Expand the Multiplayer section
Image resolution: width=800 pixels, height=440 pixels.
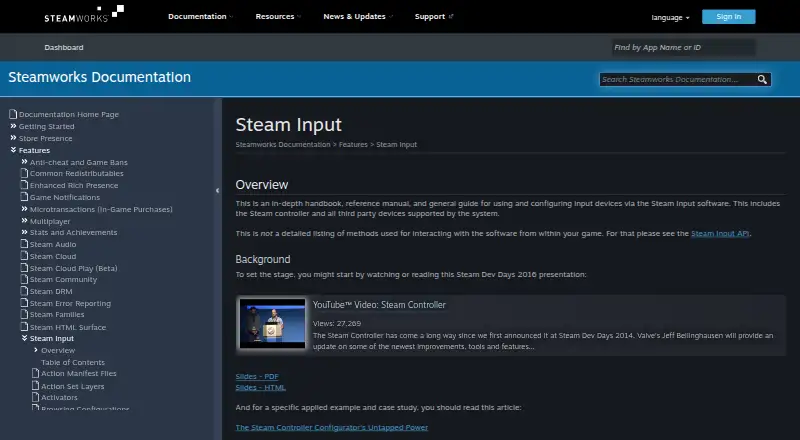click(24, 221)
